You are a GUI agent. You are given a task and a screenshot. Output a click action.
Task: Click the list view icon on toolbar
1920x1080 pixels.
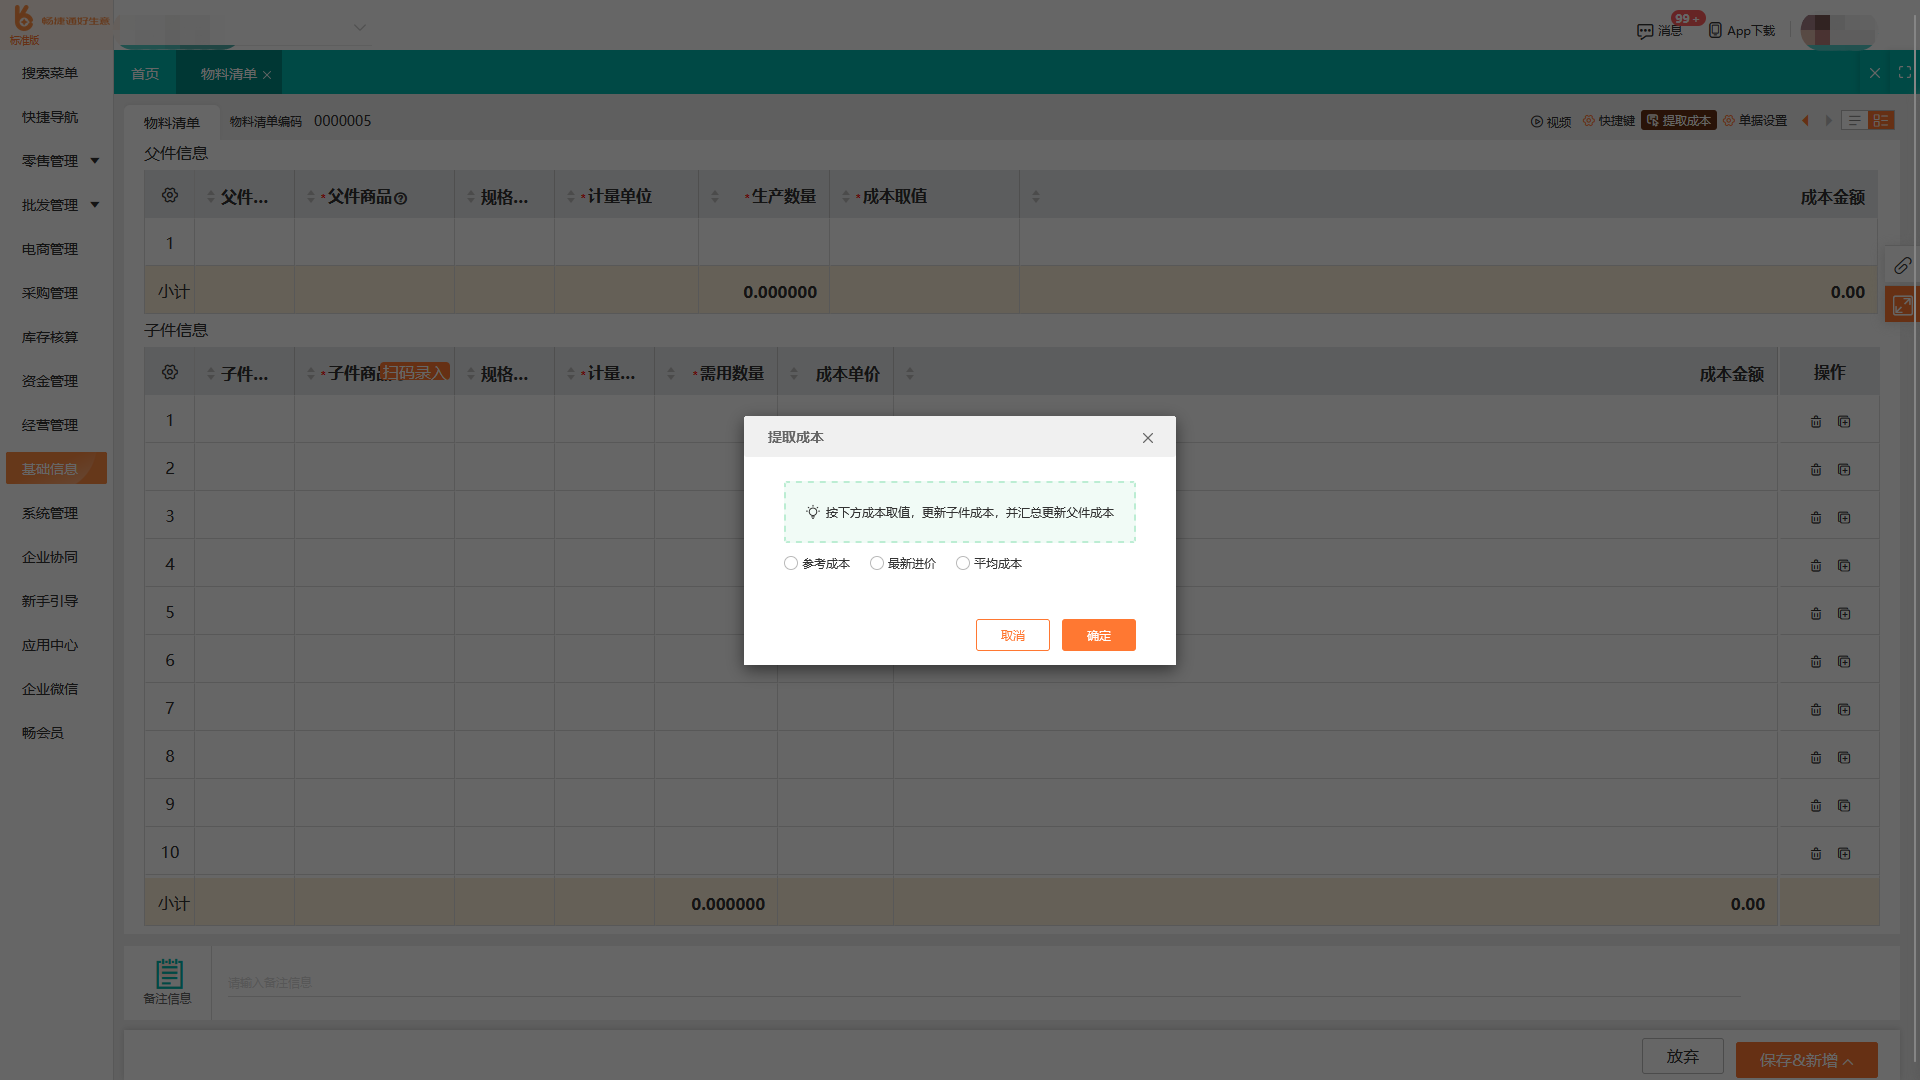coord(1855,121)
